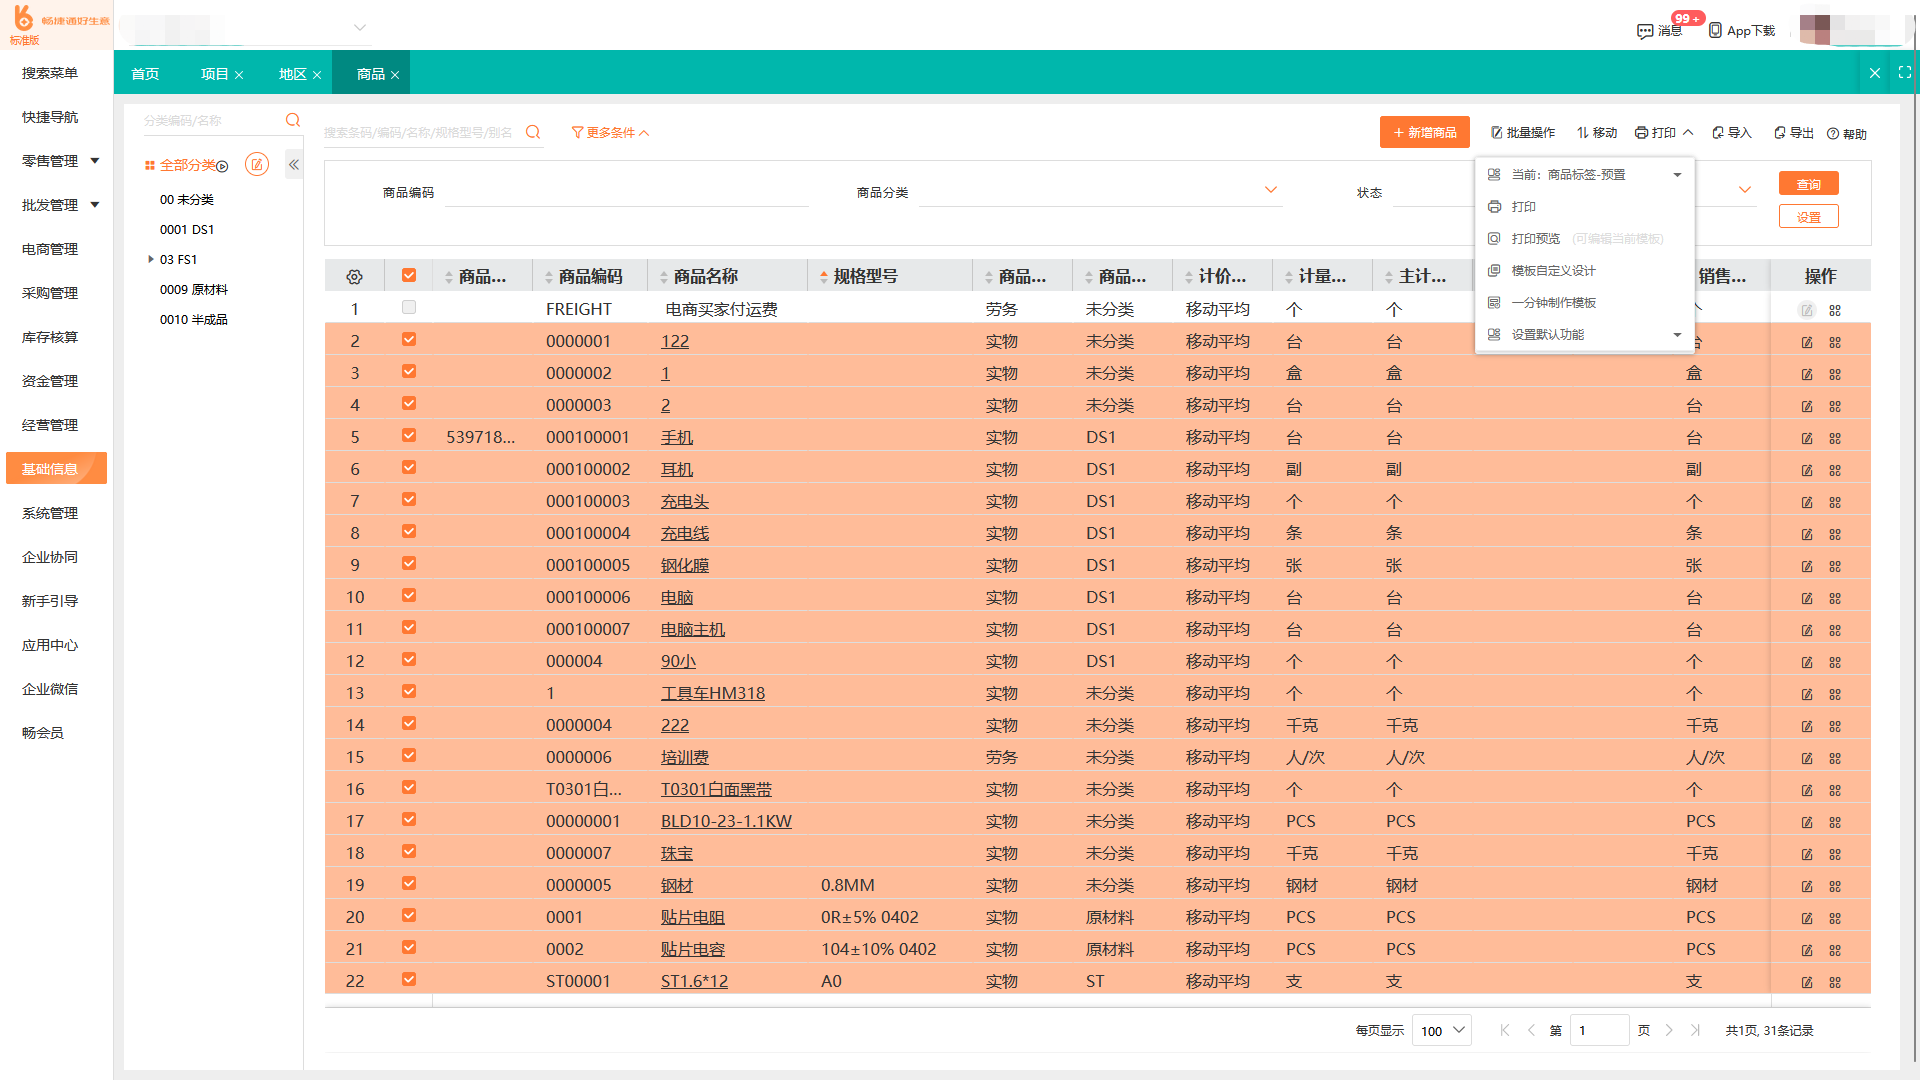The height and width of the screenshot is (1080, 1920).
Task: Expand the 03 FS1 category tree item
Action: (x=150, y=258)
